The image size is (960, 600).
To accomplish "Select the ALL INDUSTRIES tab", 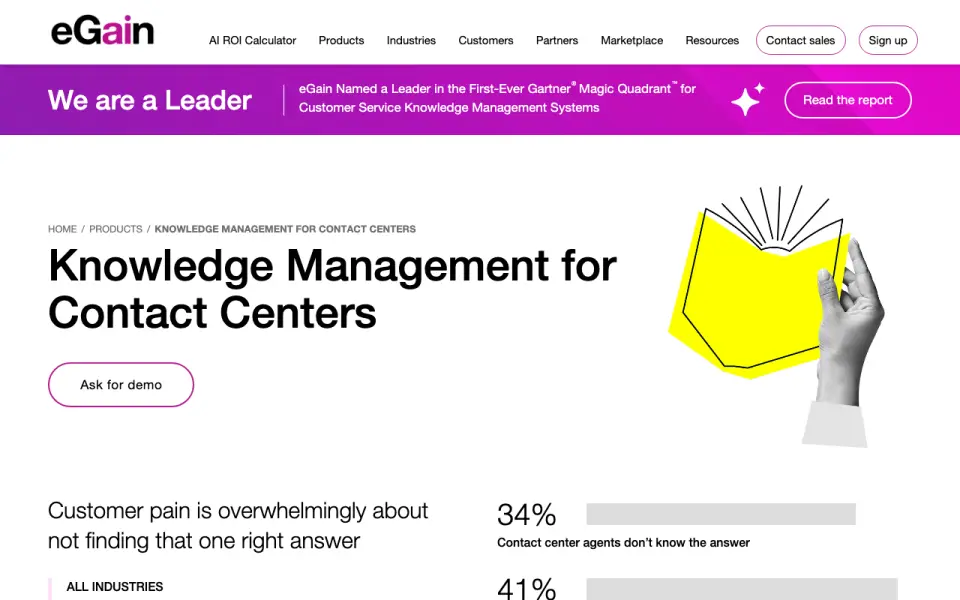I will point(114,587).
